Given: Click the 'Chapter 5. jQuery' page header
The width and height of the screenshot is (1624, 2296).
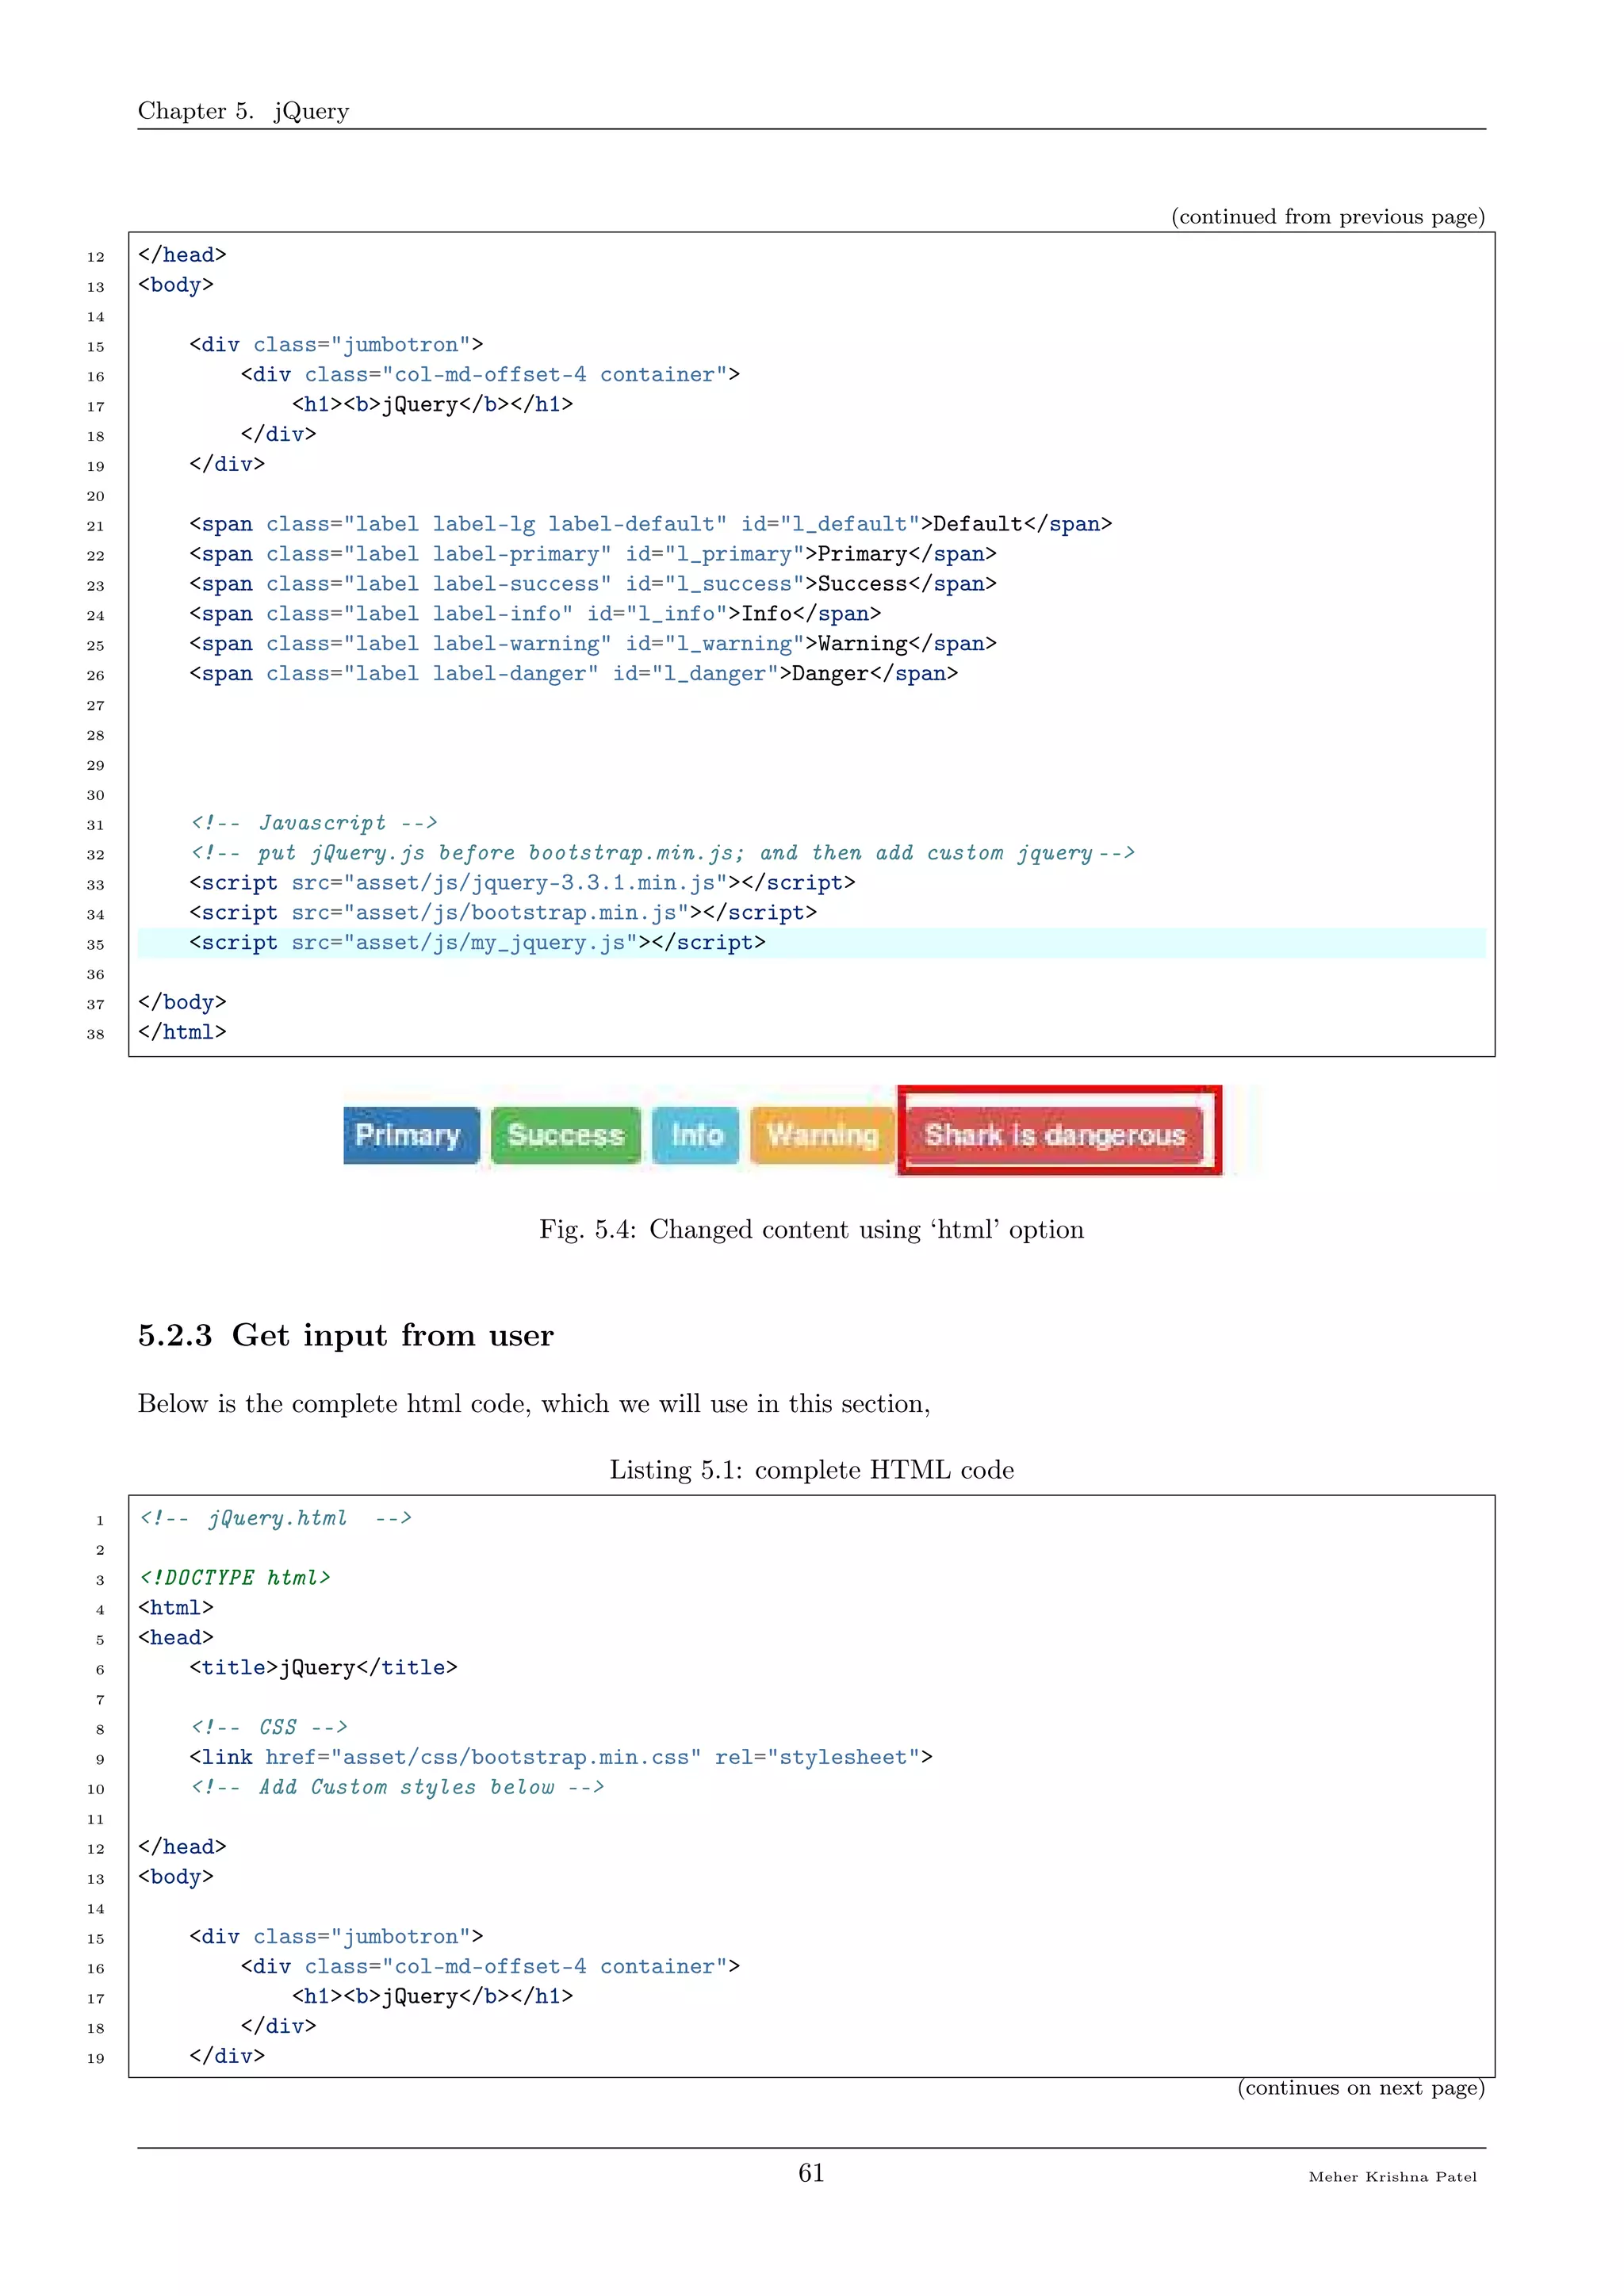Looking at the screenshot, I should click(x=243, y=111).
